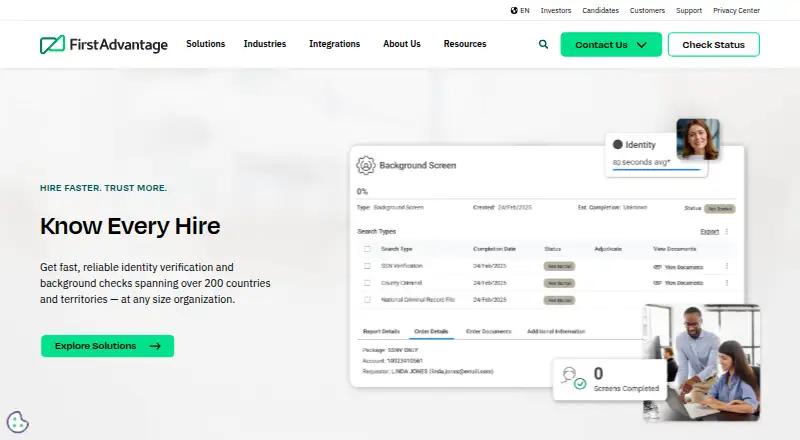
Task: Click document icon in SSN Verification row
Action: point(657,266)
